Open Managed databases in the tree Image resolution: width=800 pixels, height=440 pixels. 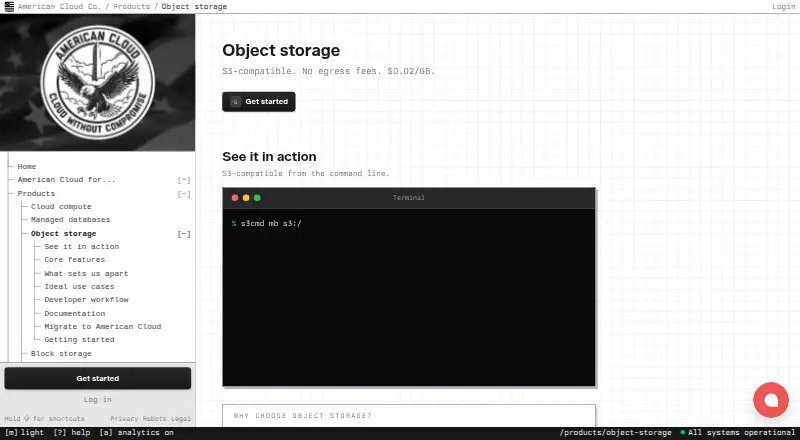tap(70, 219)
